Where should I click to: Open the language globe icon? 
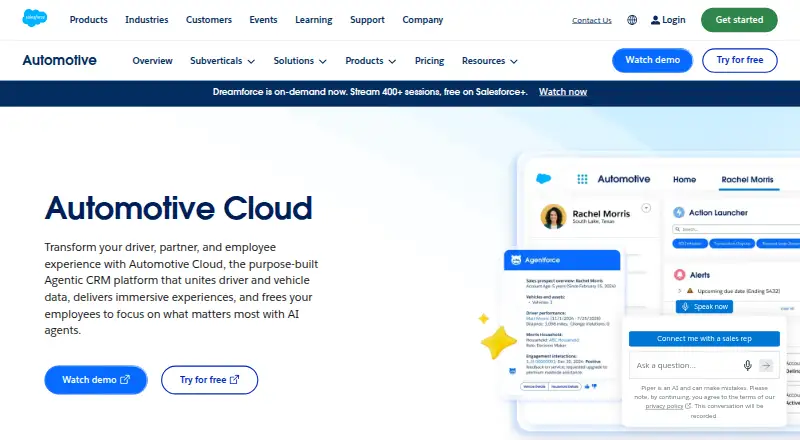pyautogui.click(x=632, y=20)
